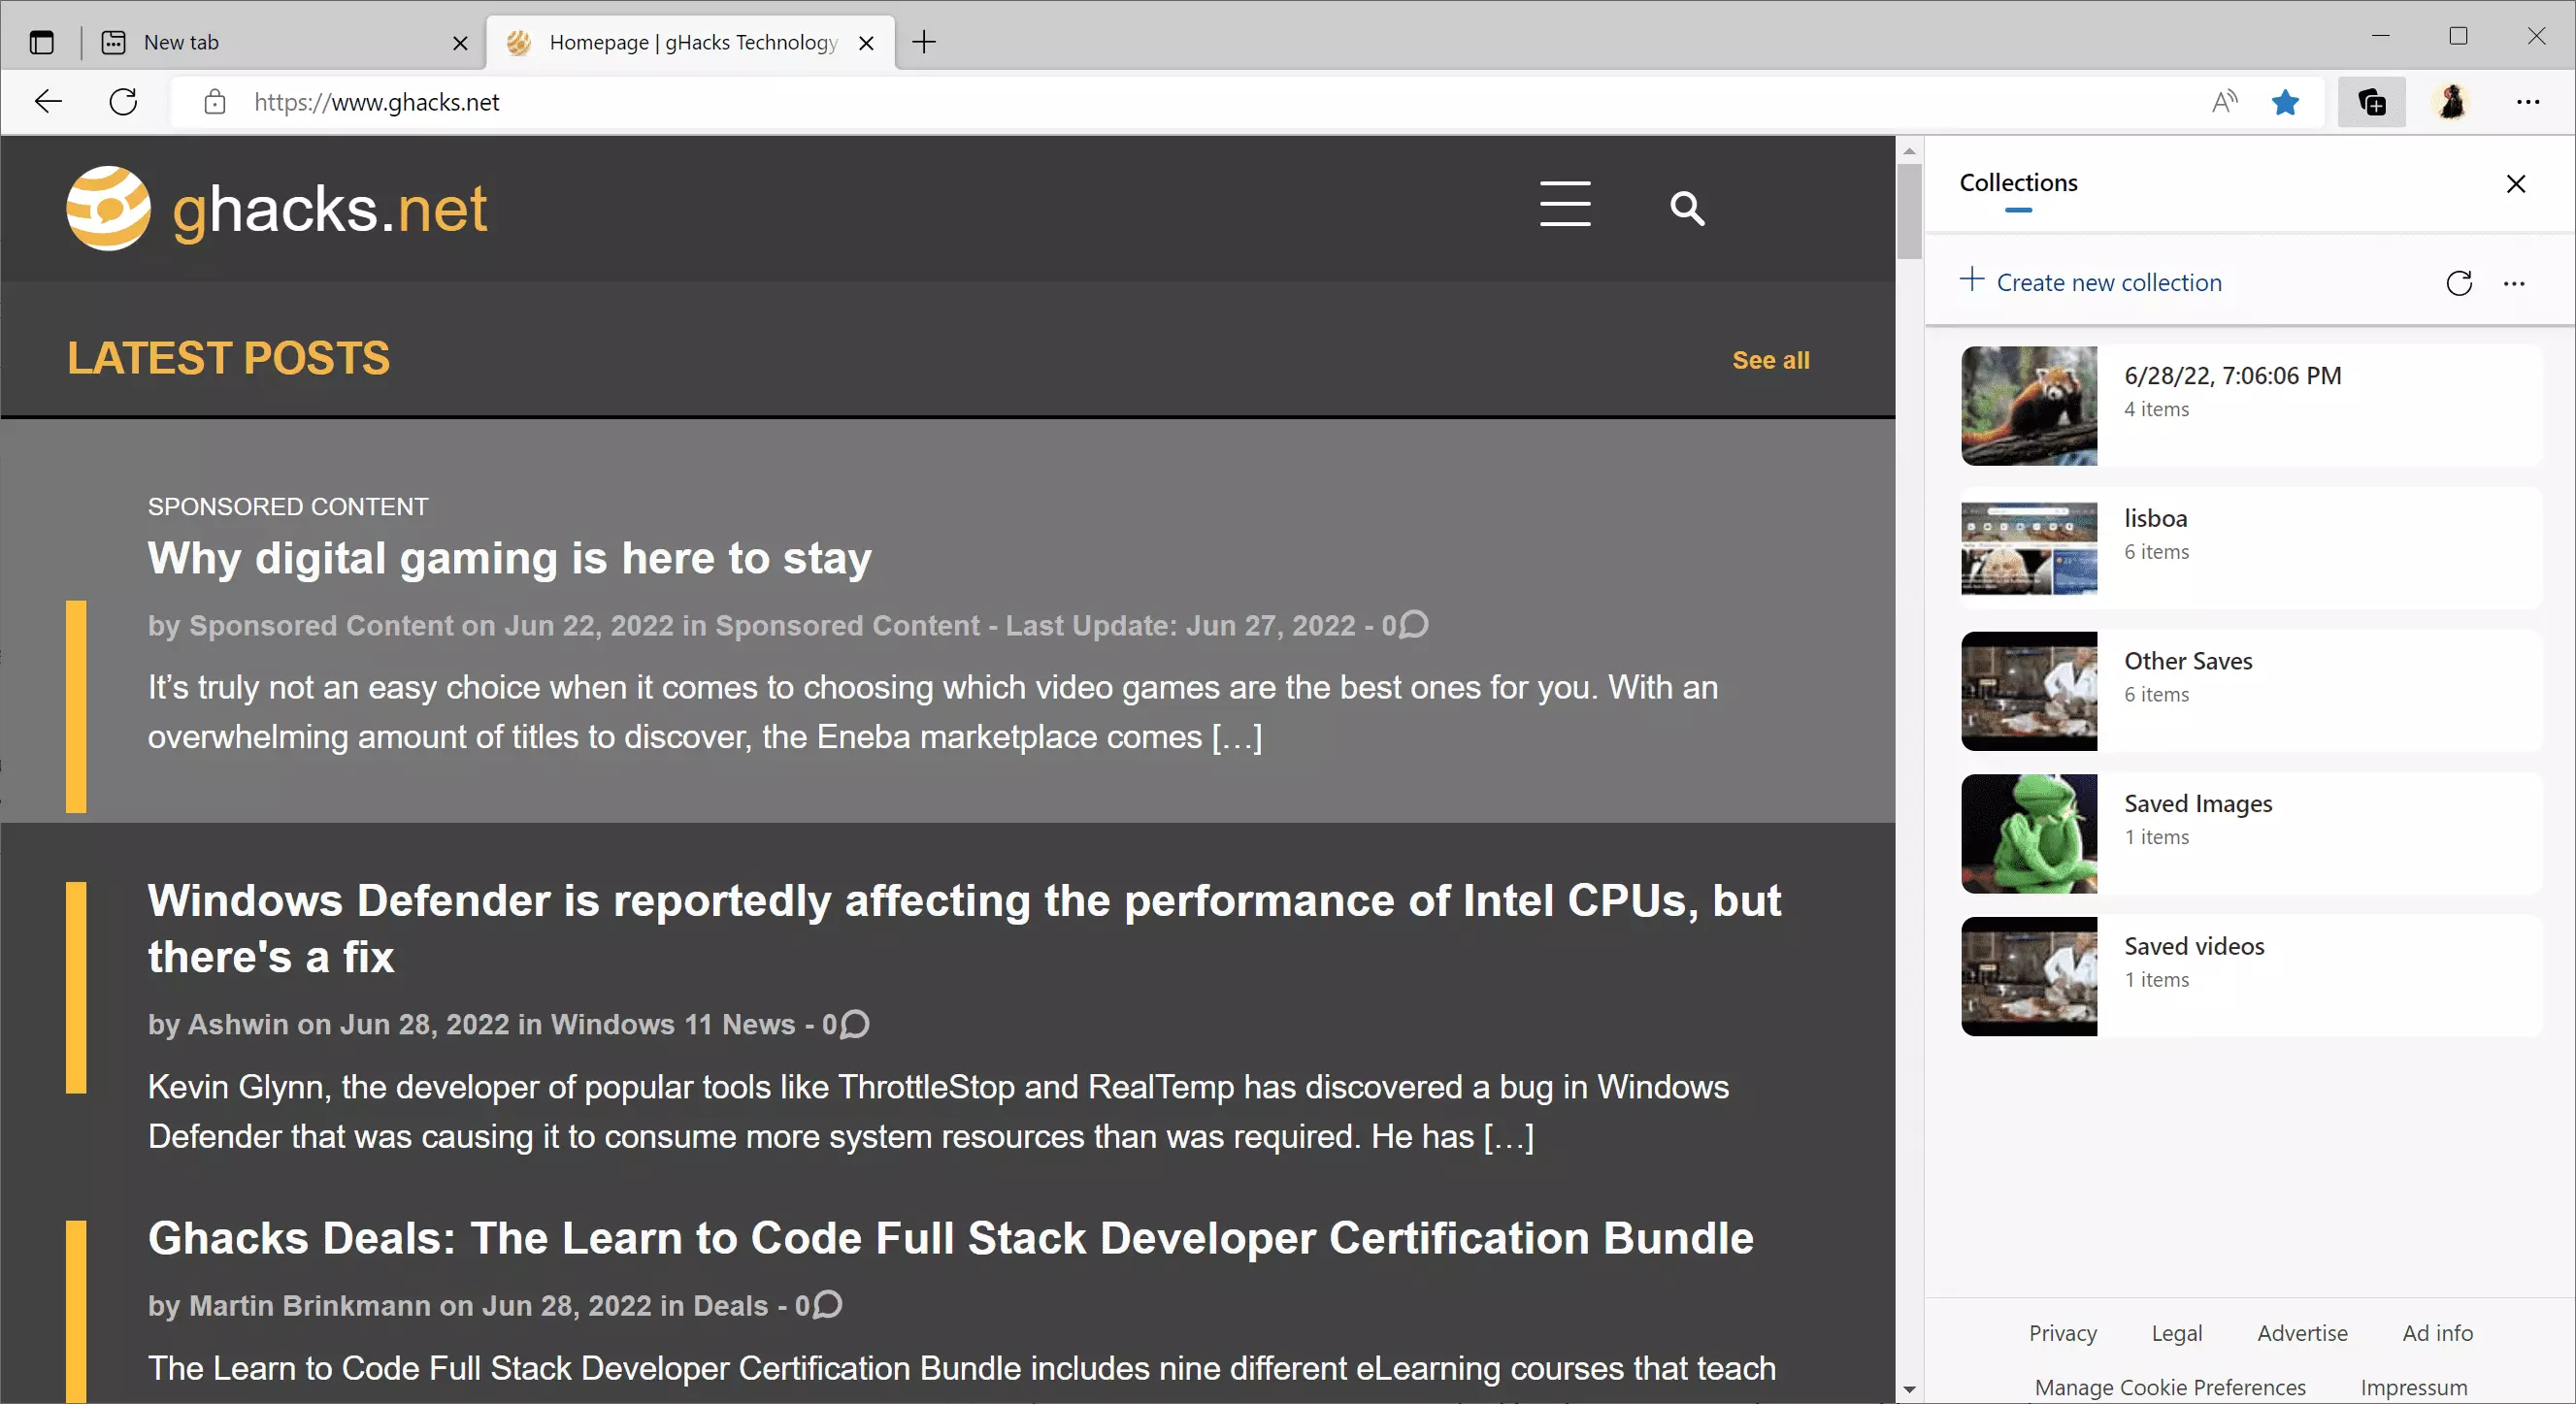Click the 'See all' latest posts link
This screenshot has width=2576, height=1404.
coord(1770,360)
